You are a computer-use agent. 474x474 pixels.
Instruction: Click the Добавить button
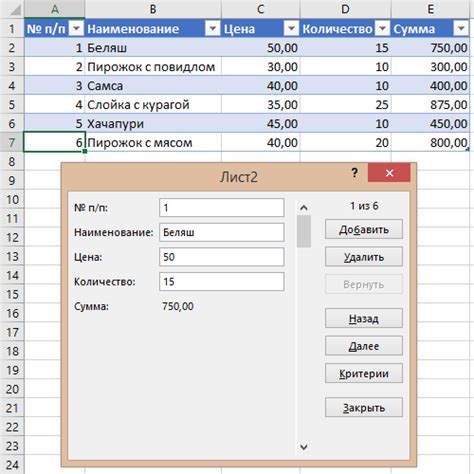pos(364,229)
